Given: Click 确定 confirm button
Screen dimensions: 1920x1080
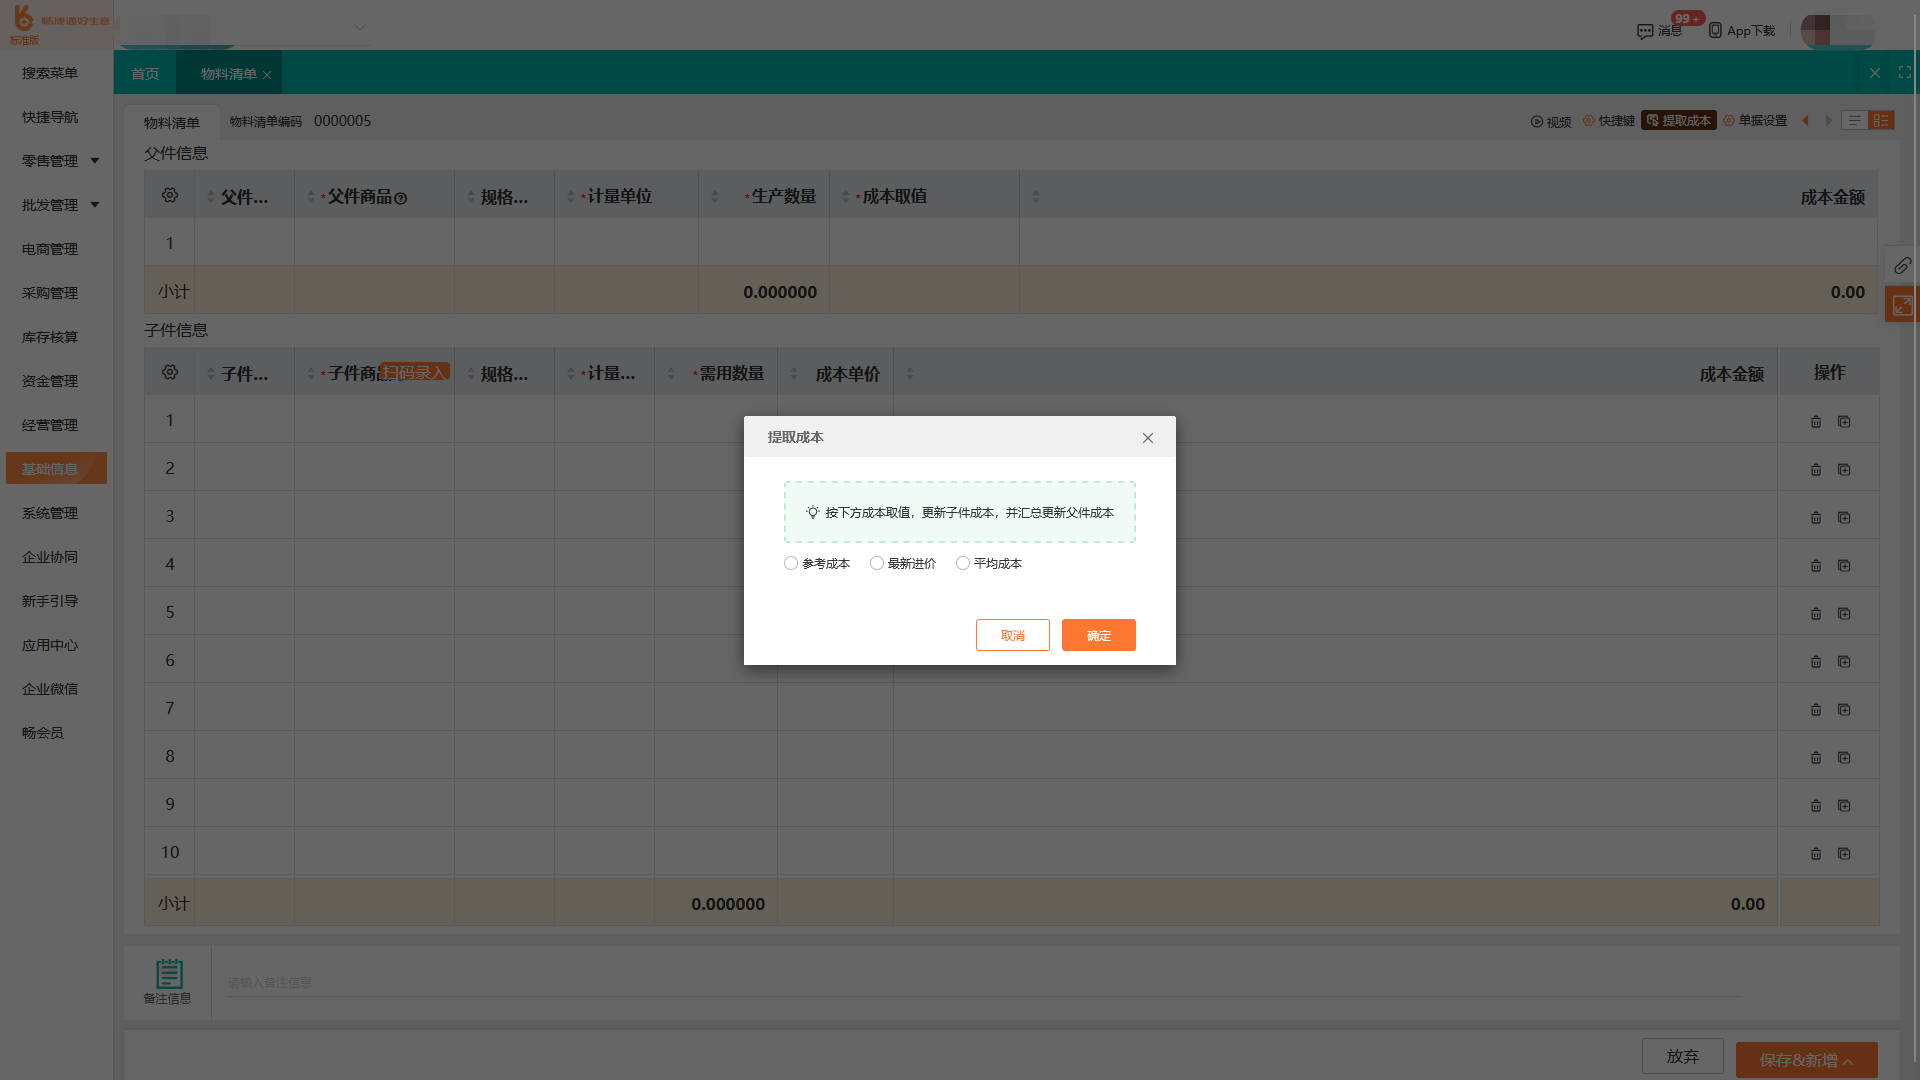Looking at the screenshot, I should click(1098, 634).
